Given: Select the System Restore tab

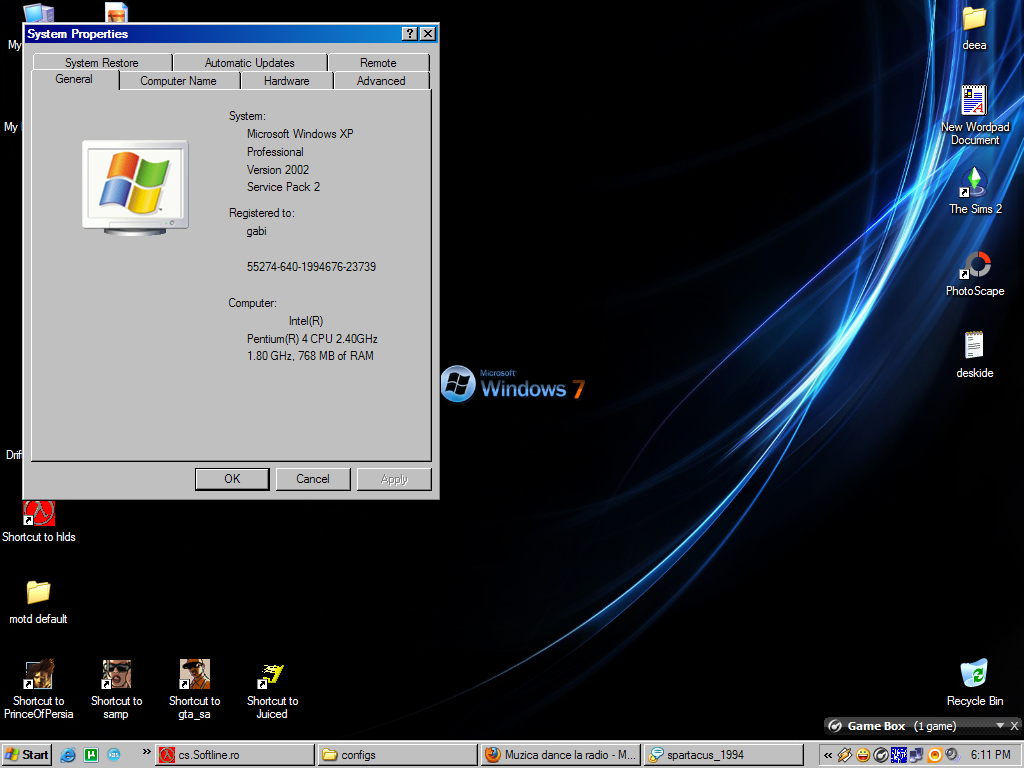Looking at the screenshot, I should tap(102, 63).
